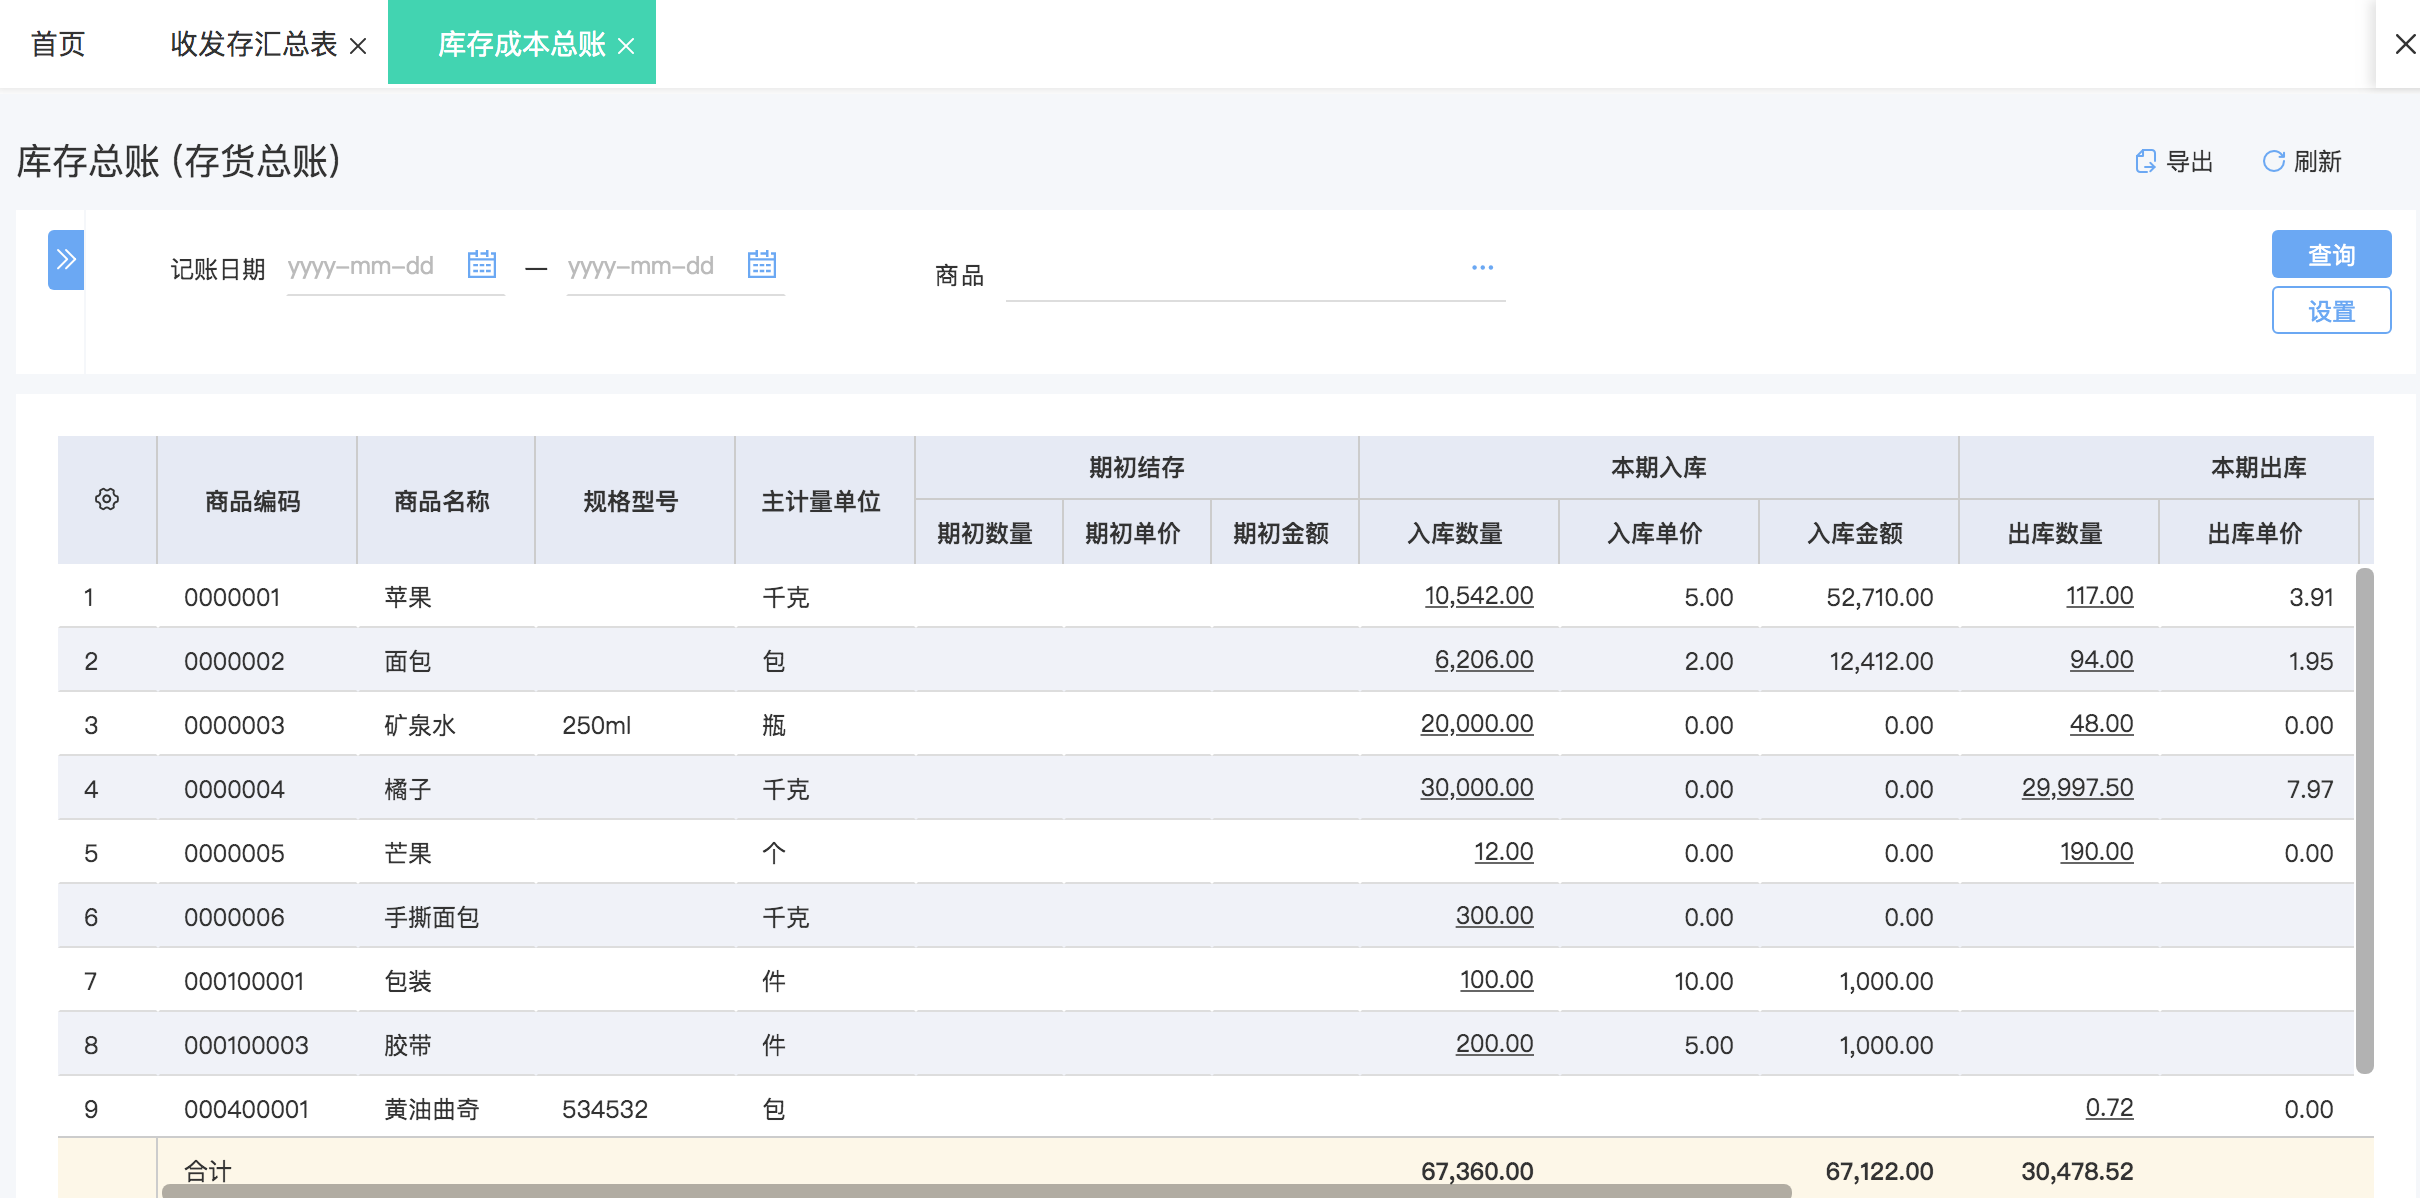The height and width of the screenshot is (1198, 2420).
Task: Click the settings gear icon in table header
Action: [x=105, y=499]
